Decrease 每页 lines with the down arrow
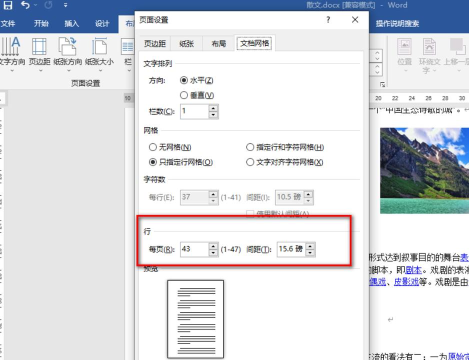The image size is (469, 360). click(213, 253)
